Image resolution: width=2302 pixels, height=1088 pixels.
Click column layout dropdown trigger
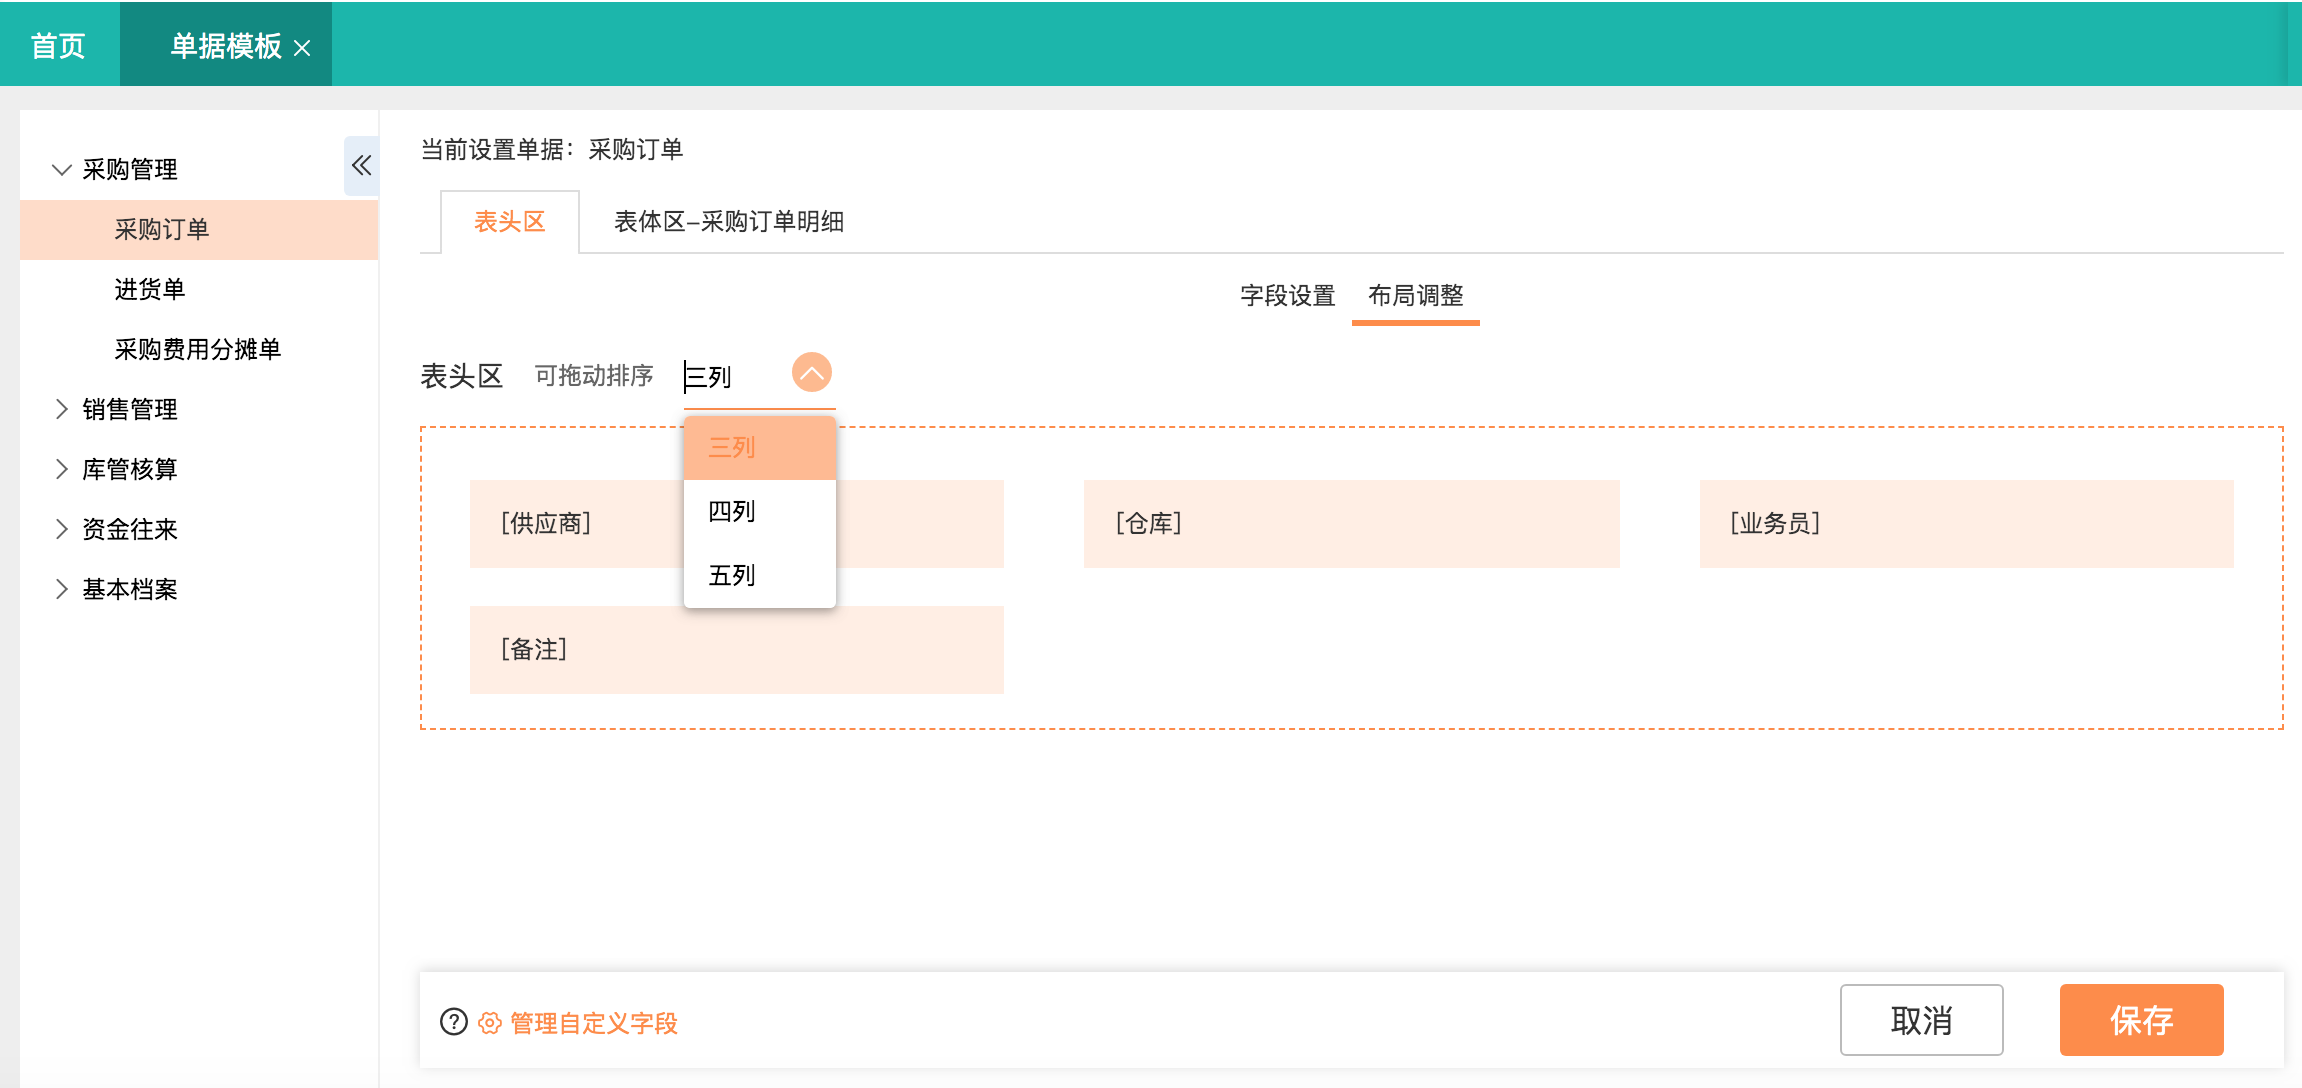click(x=812, y=374)
